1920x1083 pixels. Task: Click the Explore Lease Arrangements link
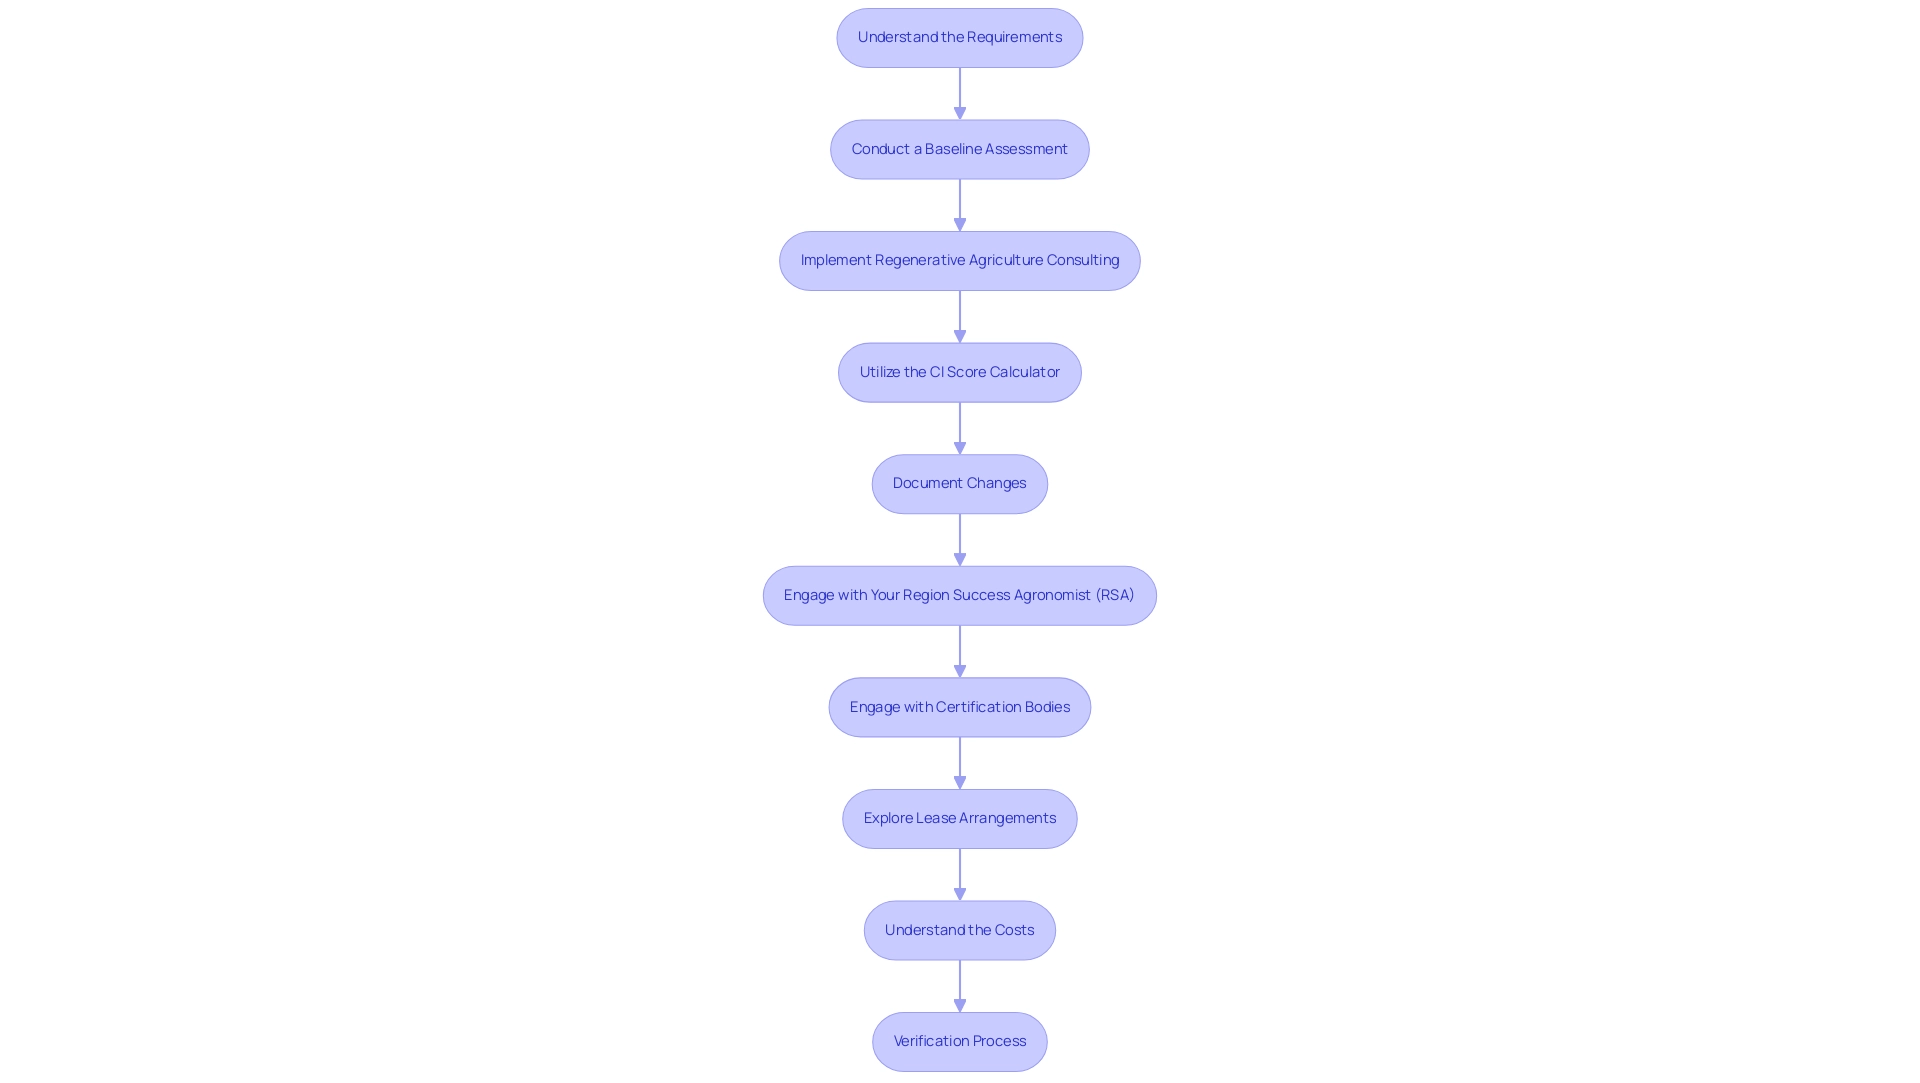tap(960, 817)
